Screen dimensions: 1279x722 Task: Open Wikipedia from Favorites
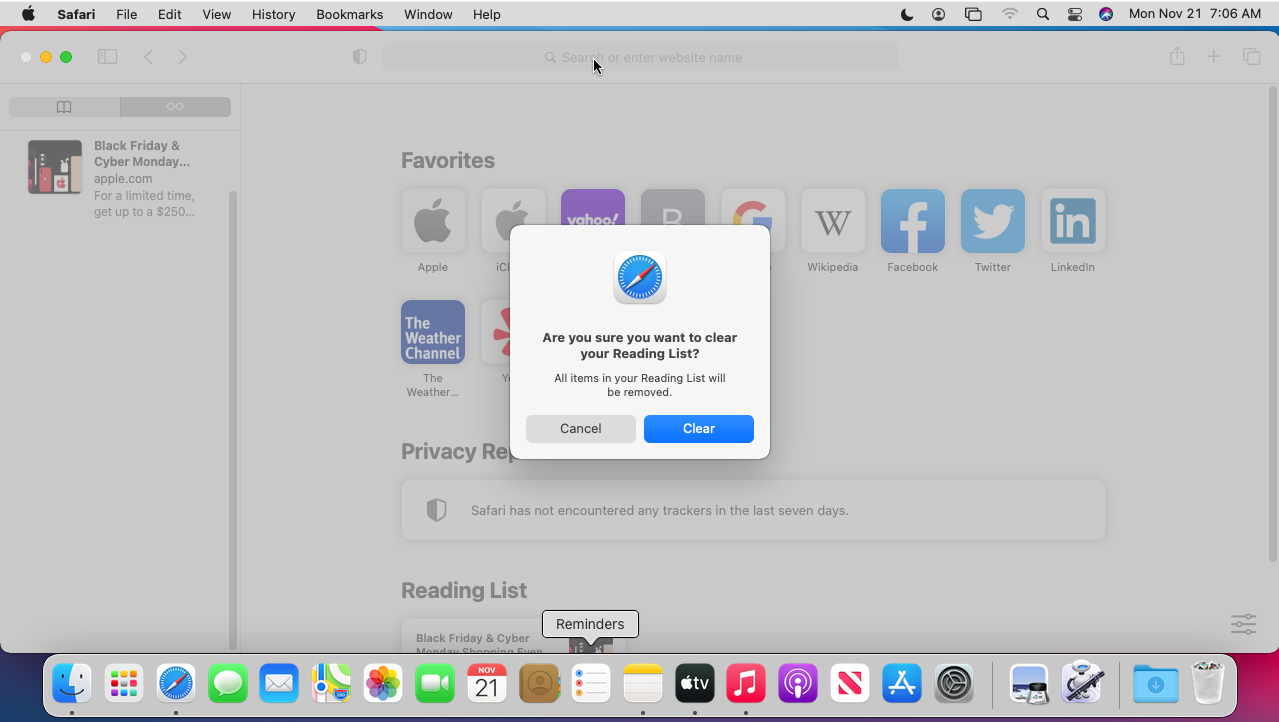pyautogui.click(x=832, y=221)
